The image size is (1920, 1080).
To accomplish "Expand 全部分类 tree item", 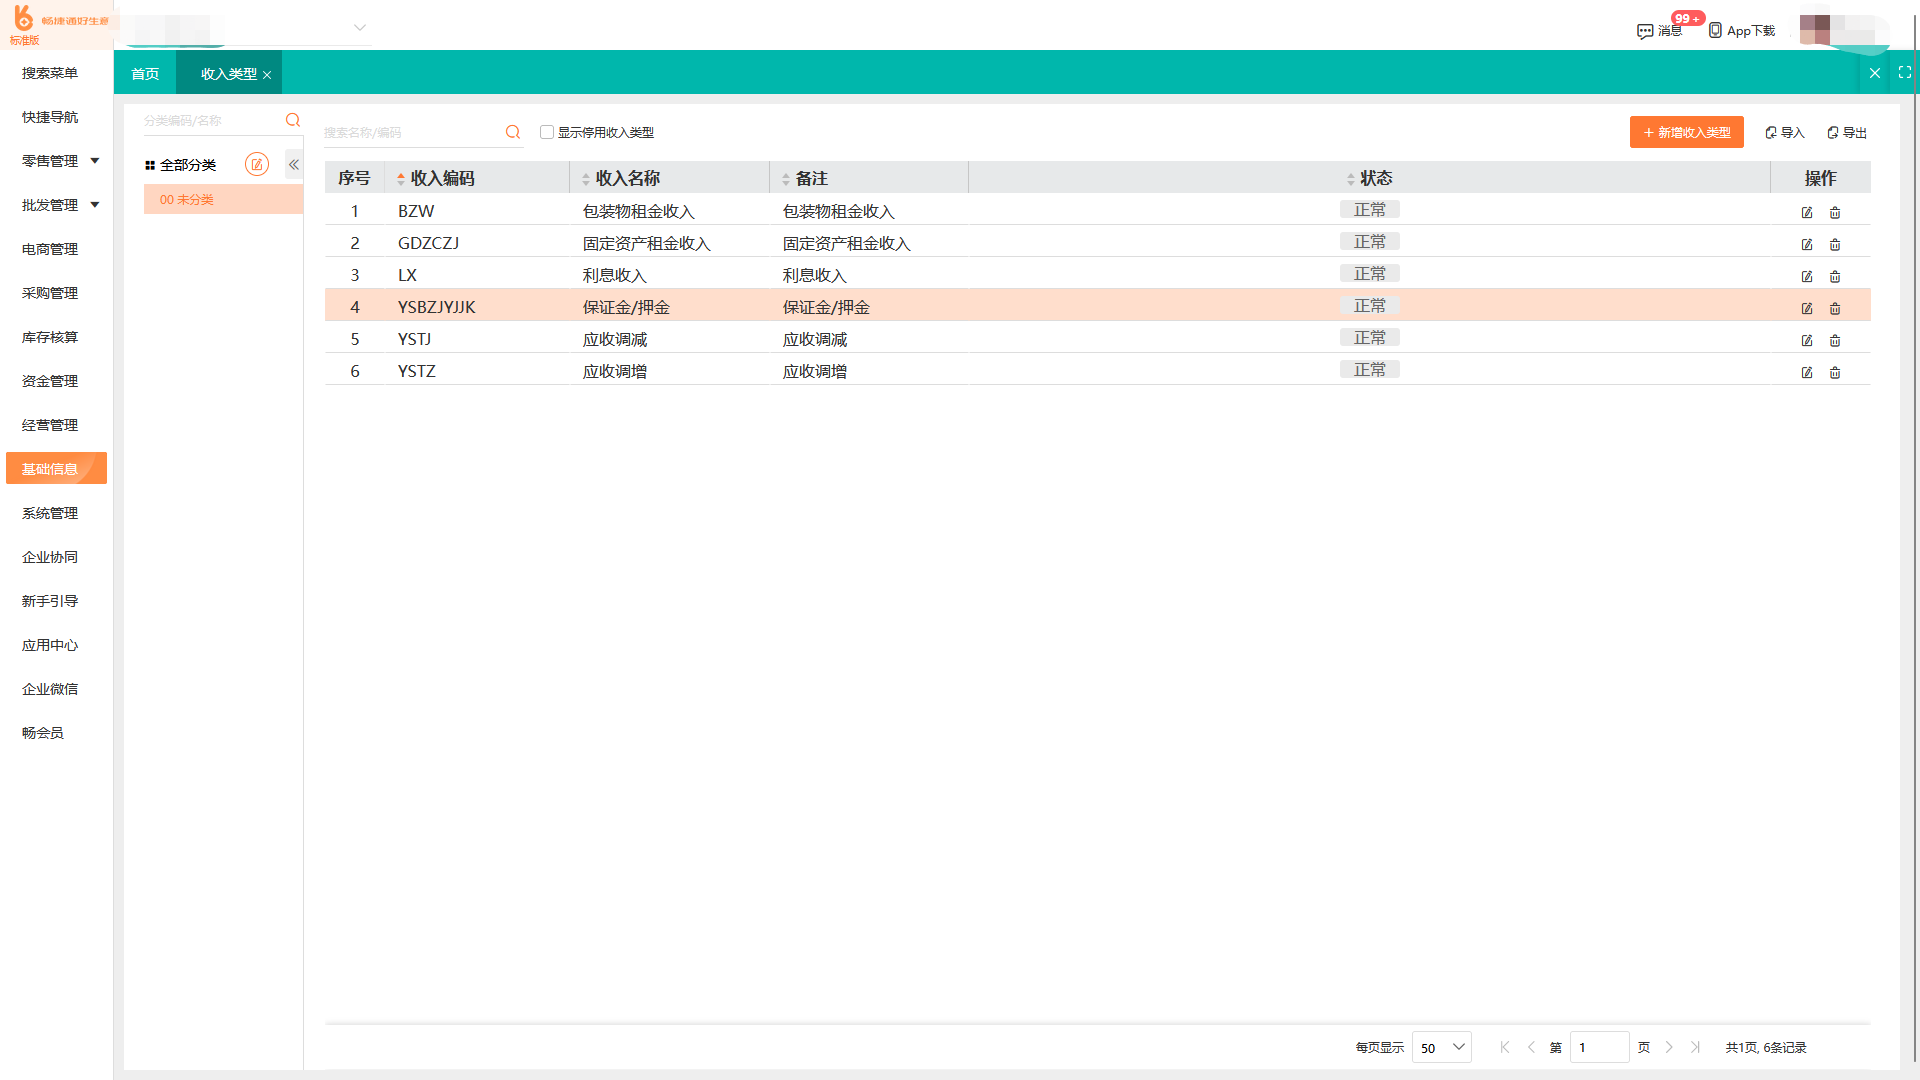I will click(149, 164).
